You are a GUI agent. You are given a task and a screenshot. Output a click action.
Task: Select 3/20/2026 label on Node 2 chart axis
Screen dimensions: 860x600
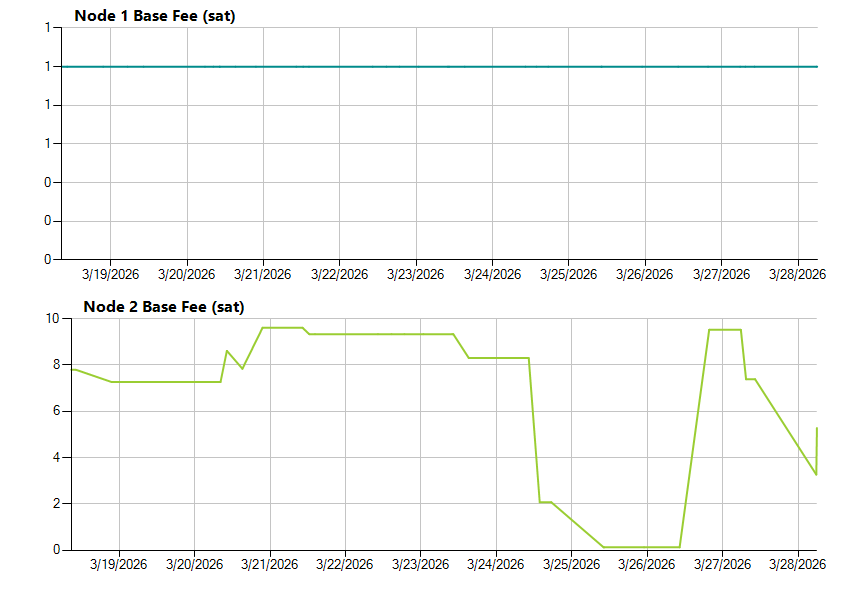coord(194,564)
